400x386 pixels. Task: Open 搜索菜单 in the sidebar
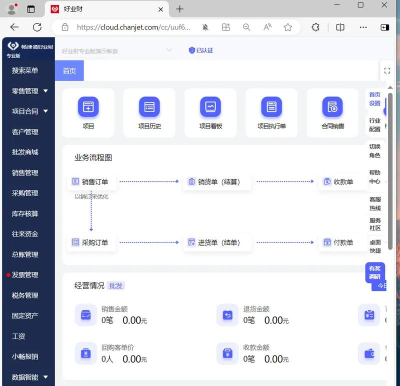tap(25, 70)
